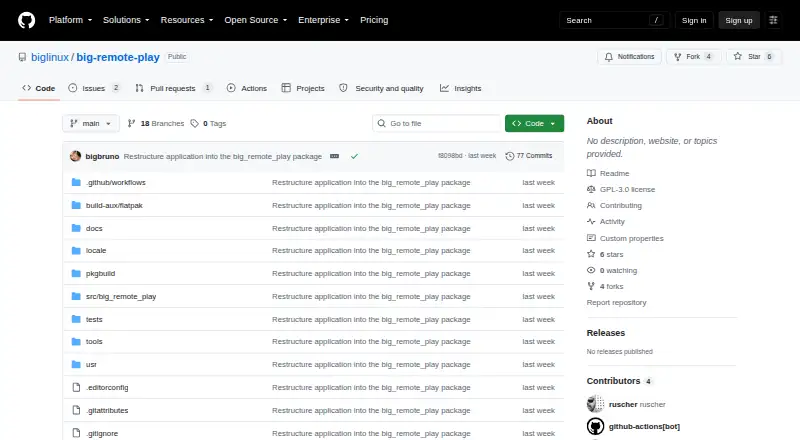Fork the repository
The height and width of the screenshot is (440, 800).
pos(693,57)
